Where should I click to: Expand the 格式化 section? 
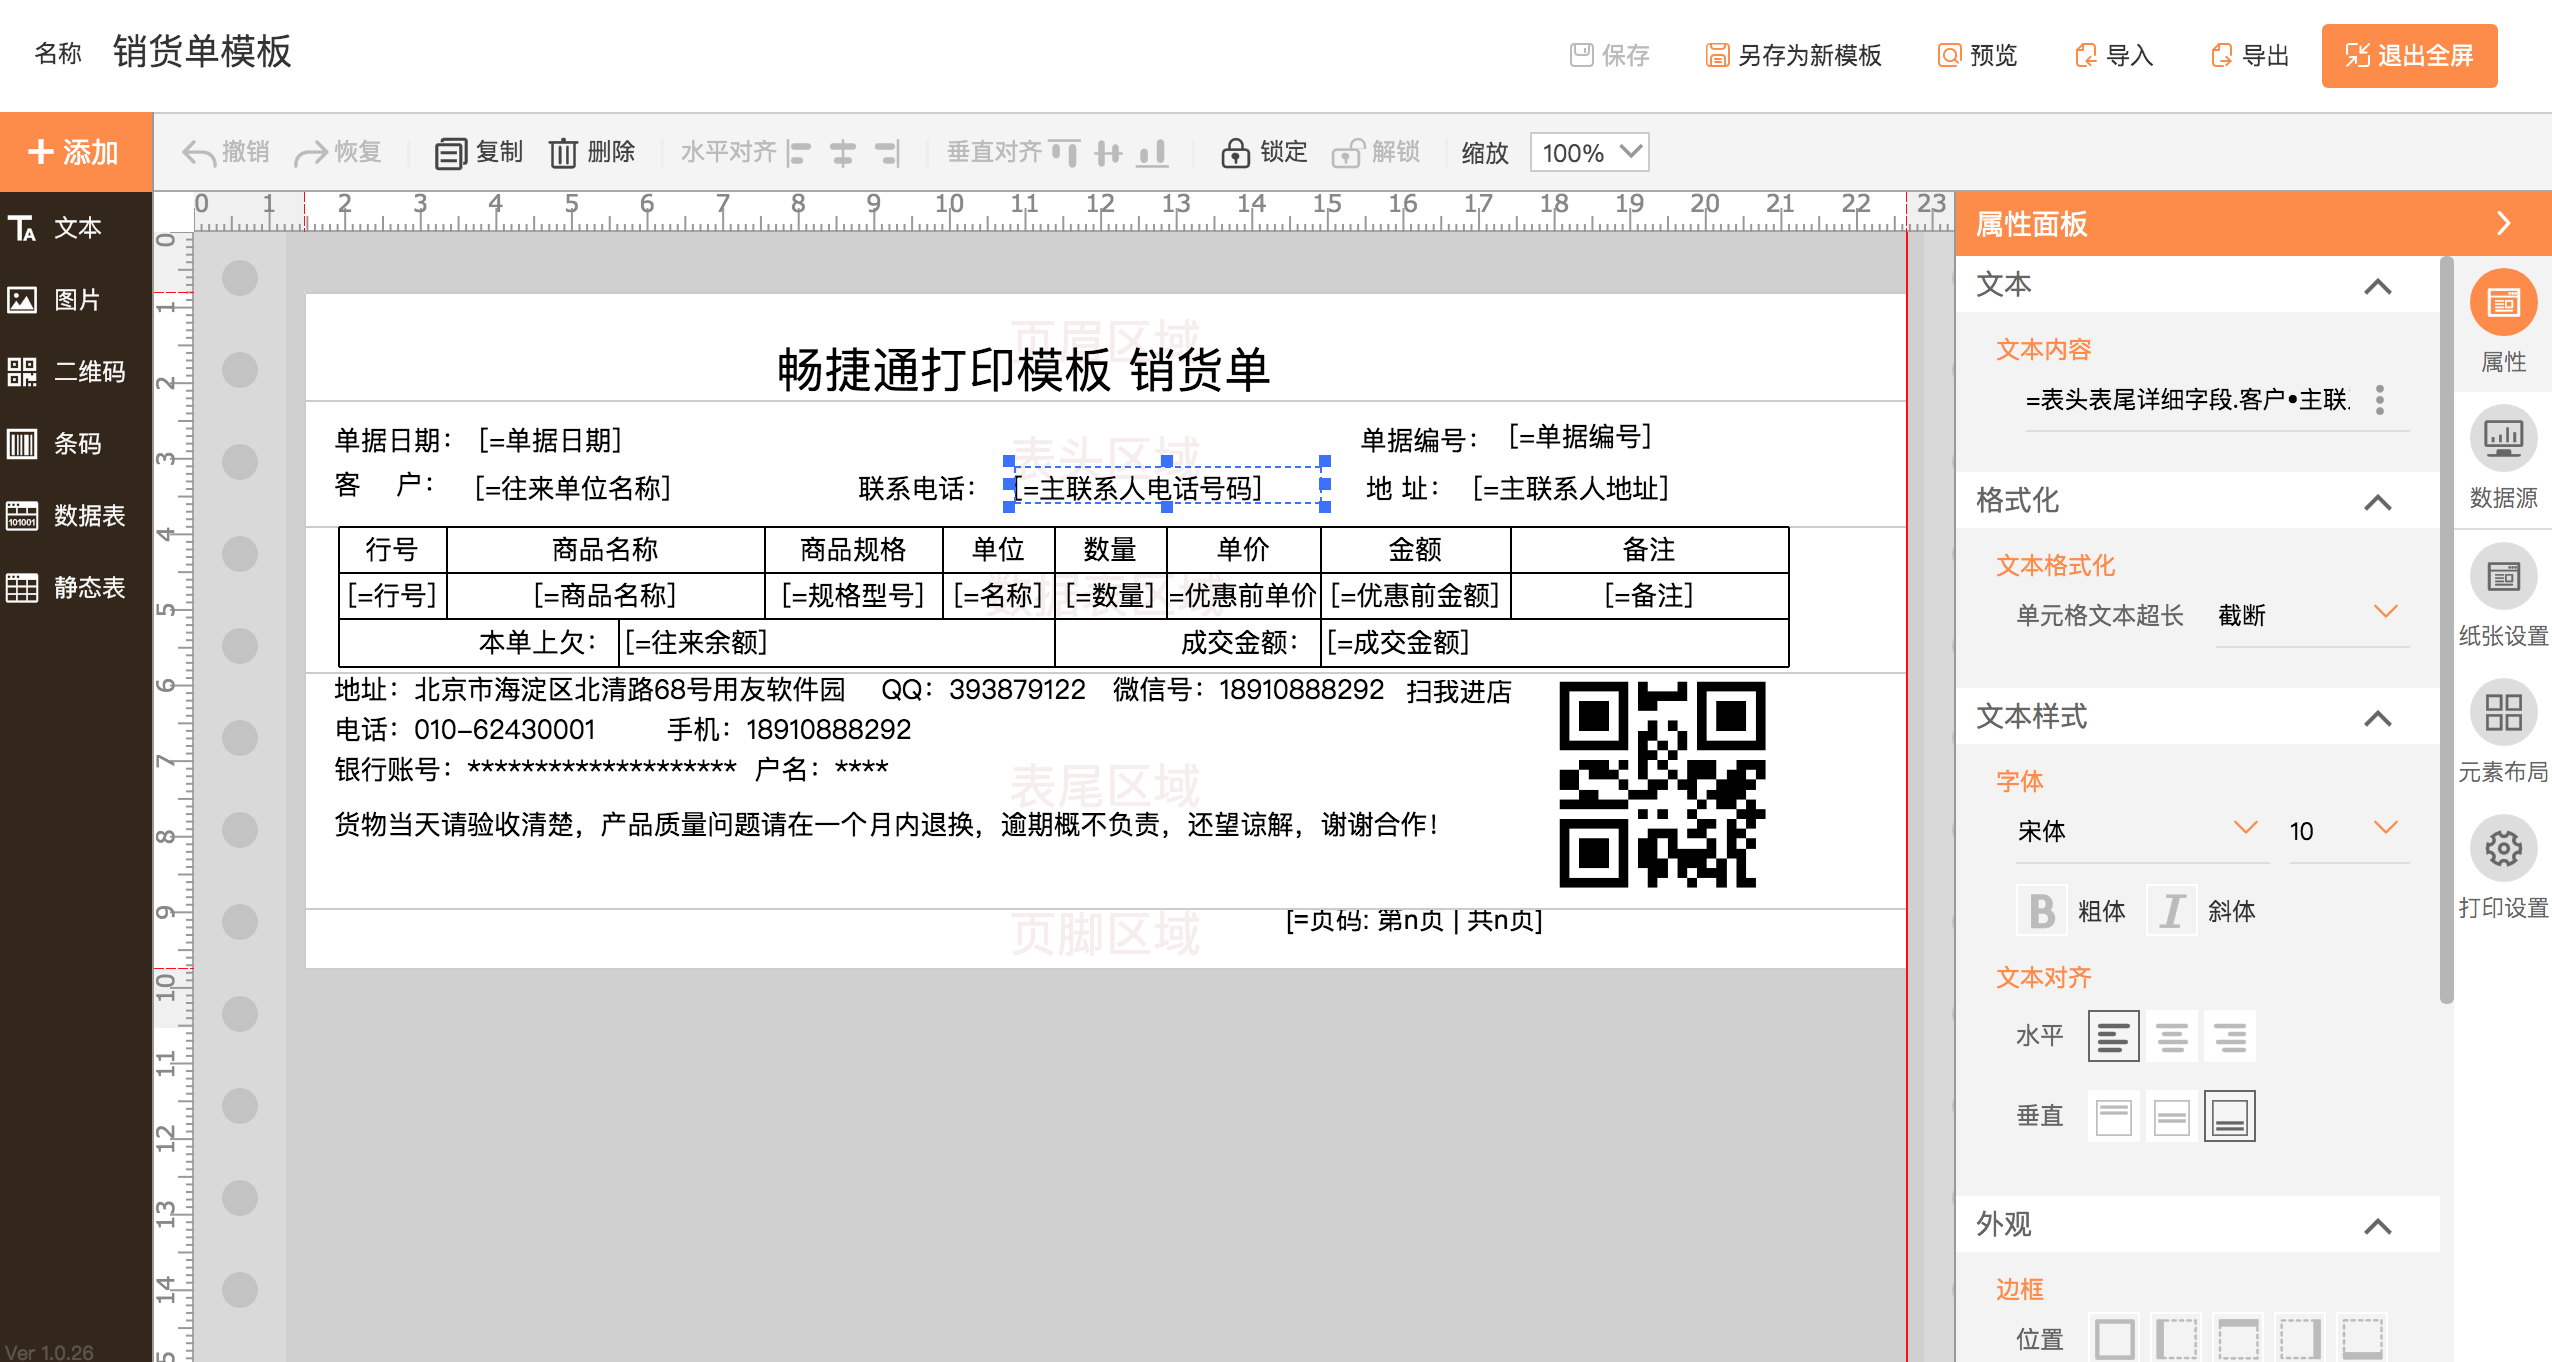coord(2380,500)
